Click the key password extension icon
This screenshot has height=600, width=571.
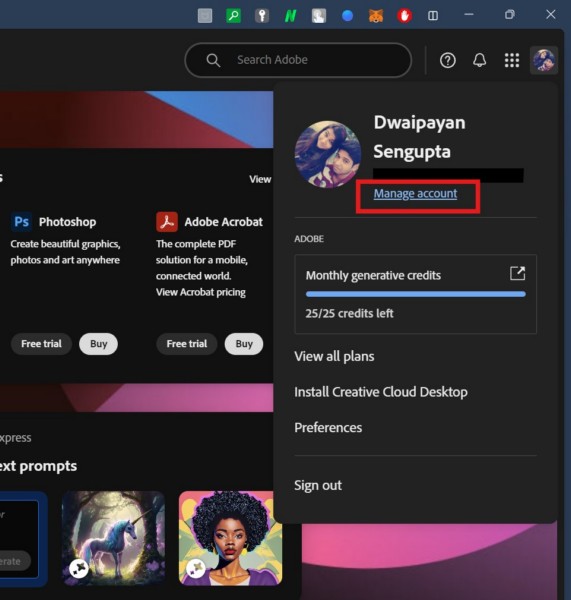(x=262, y=16)
